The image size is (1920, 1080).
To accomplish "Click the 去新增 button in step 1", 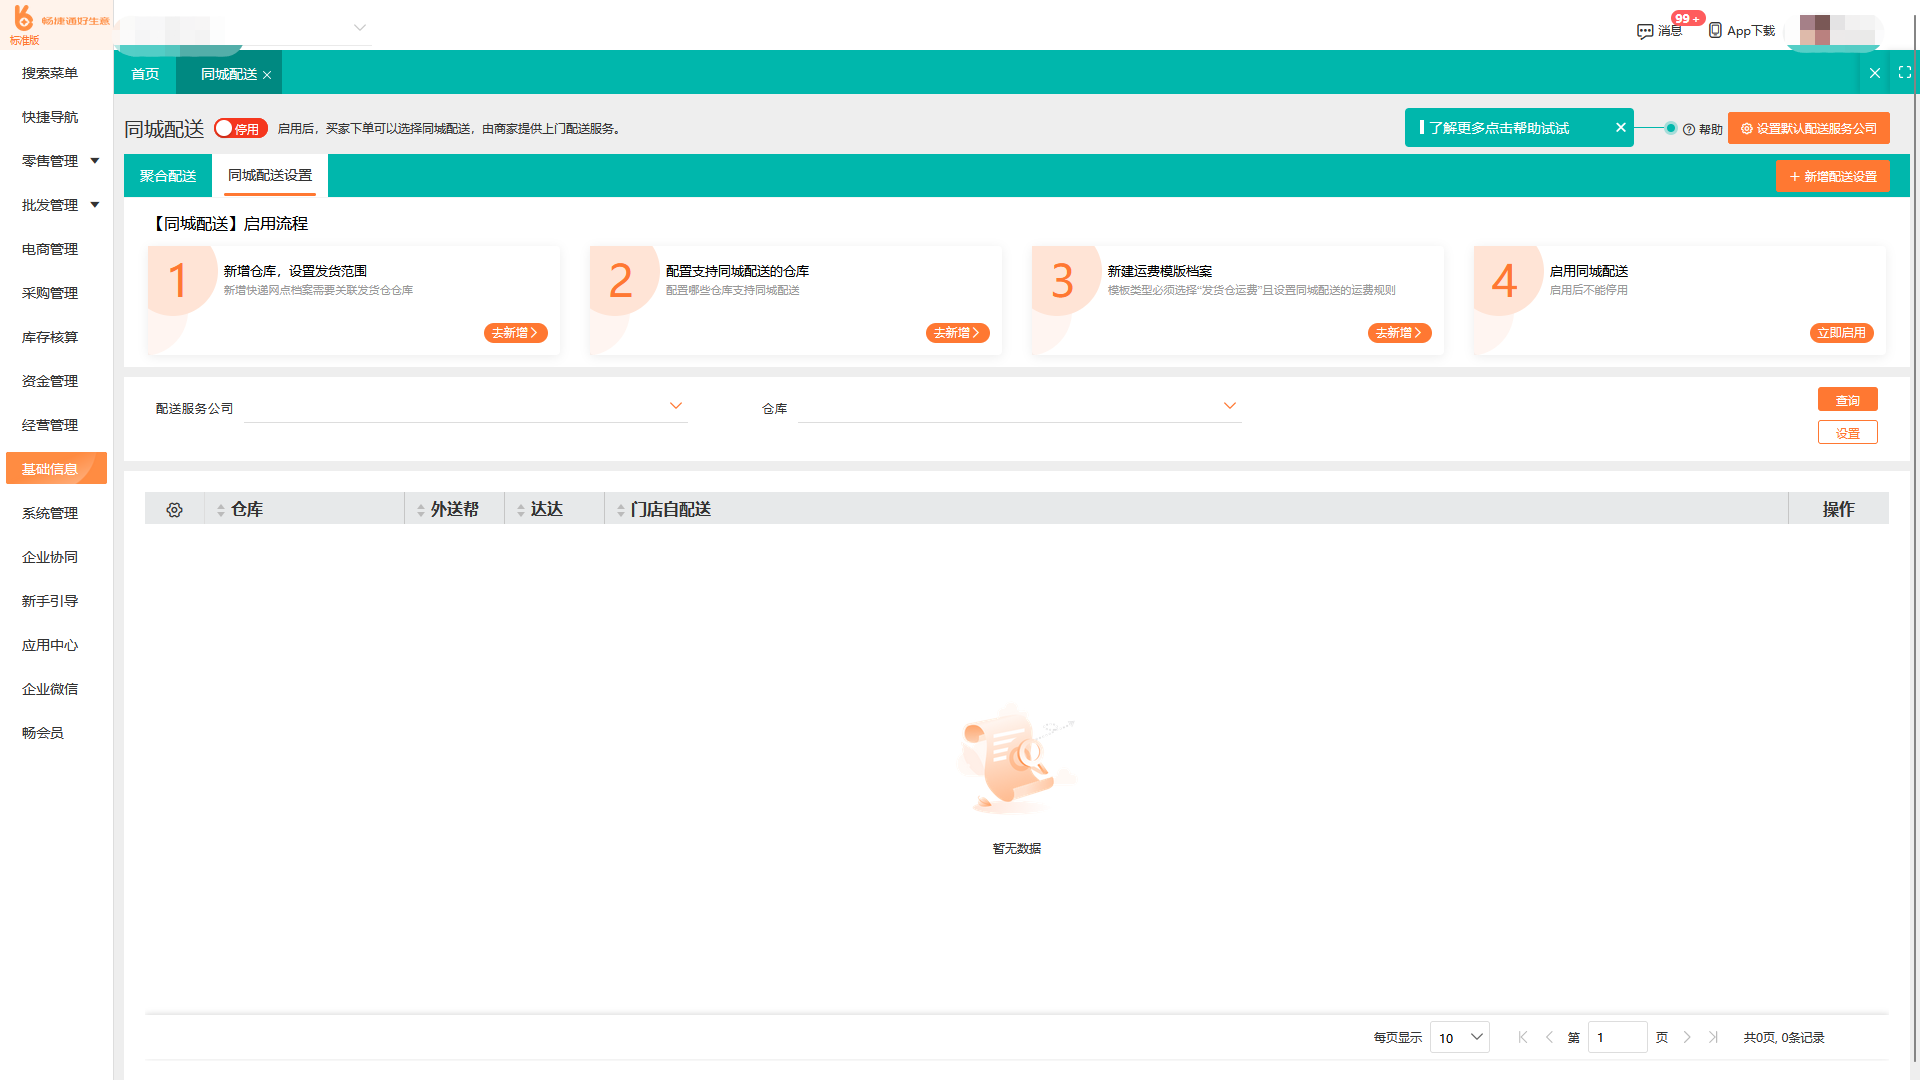I will (x=513, y=332).
